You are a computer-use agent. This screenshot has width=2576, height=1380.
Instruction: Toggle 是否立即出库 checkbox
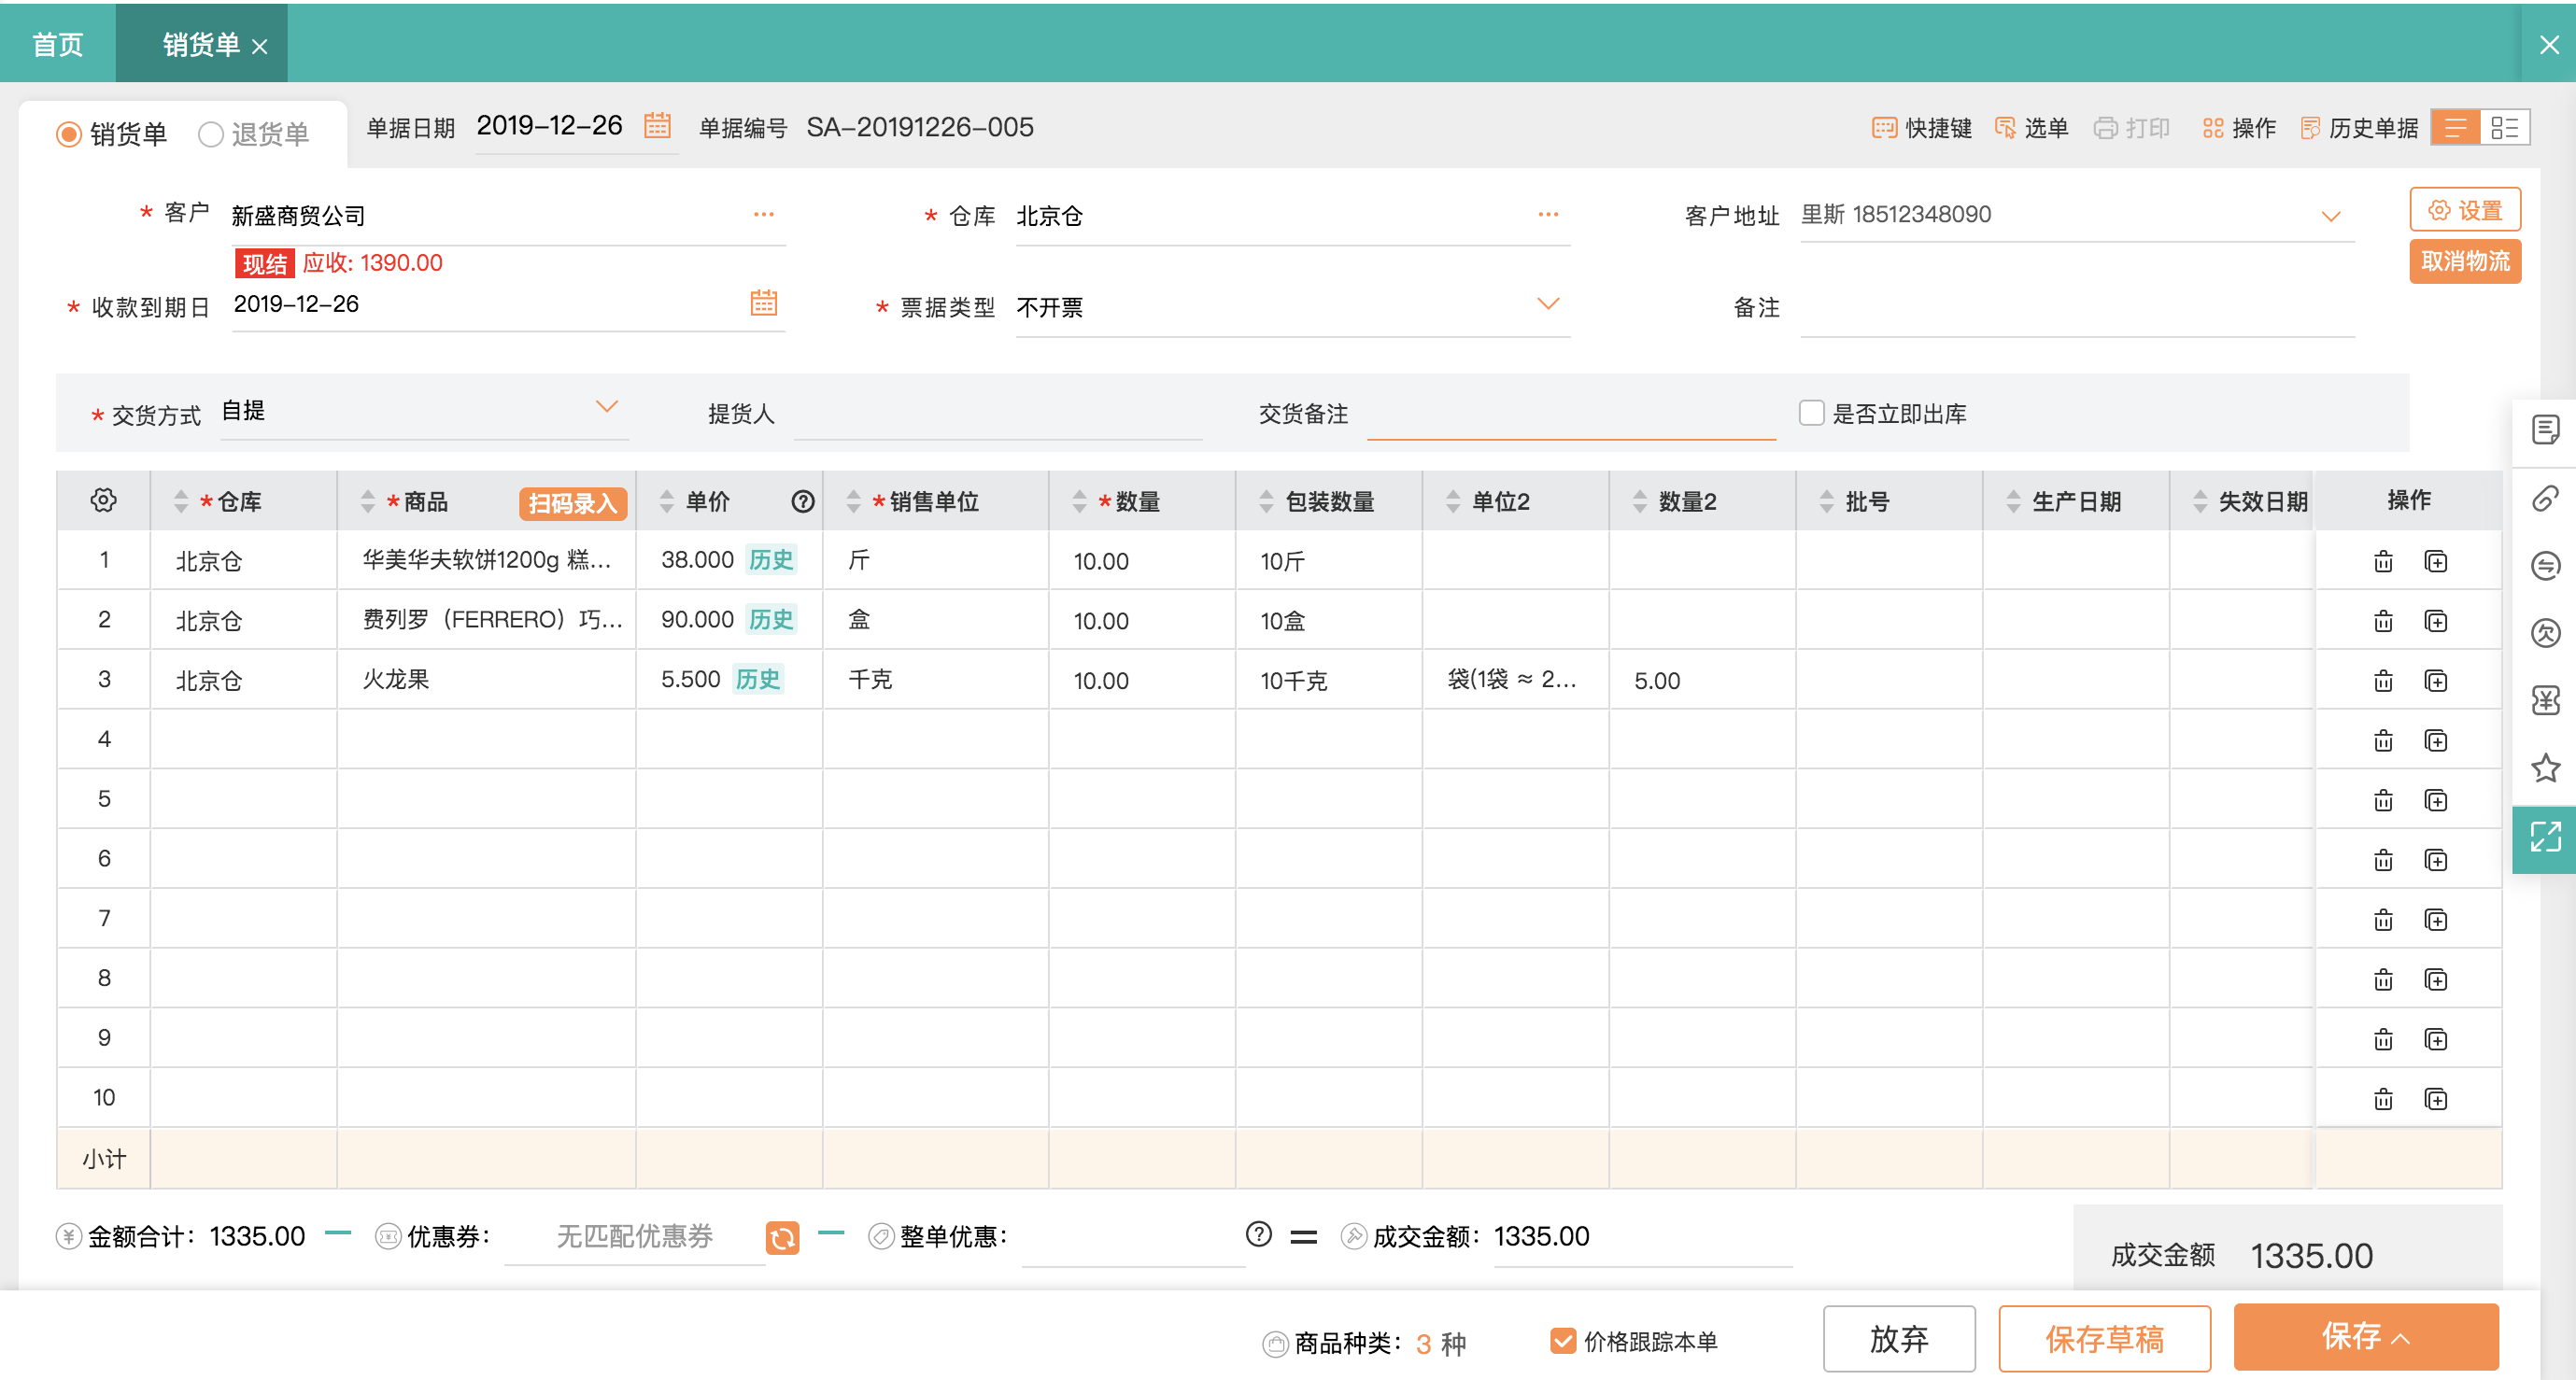tap(1811, 414)
